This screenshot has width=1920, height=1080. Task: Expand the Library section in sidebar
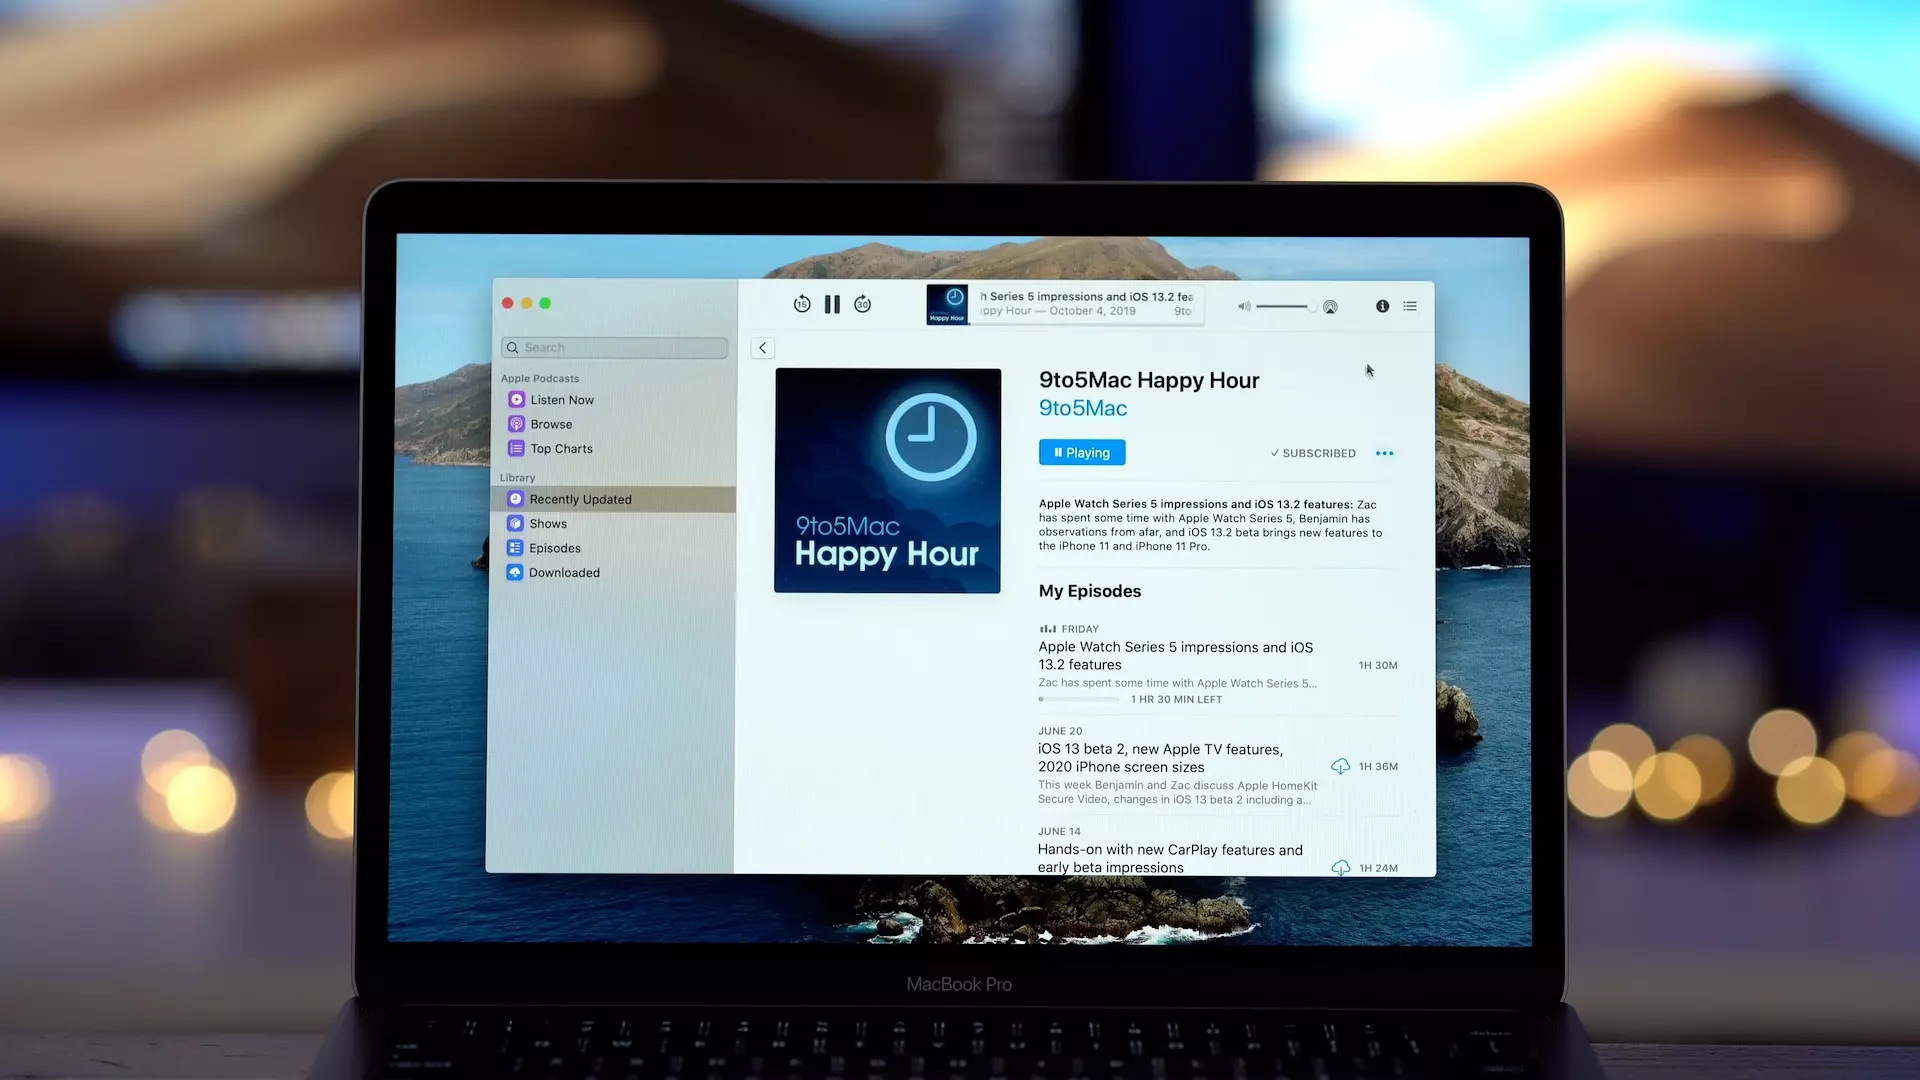(516, 476)
